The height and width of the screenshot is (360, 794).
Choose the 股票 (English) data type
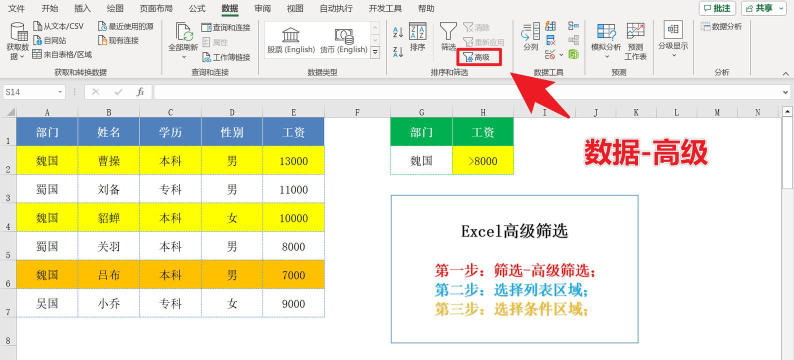pos(291,41)
